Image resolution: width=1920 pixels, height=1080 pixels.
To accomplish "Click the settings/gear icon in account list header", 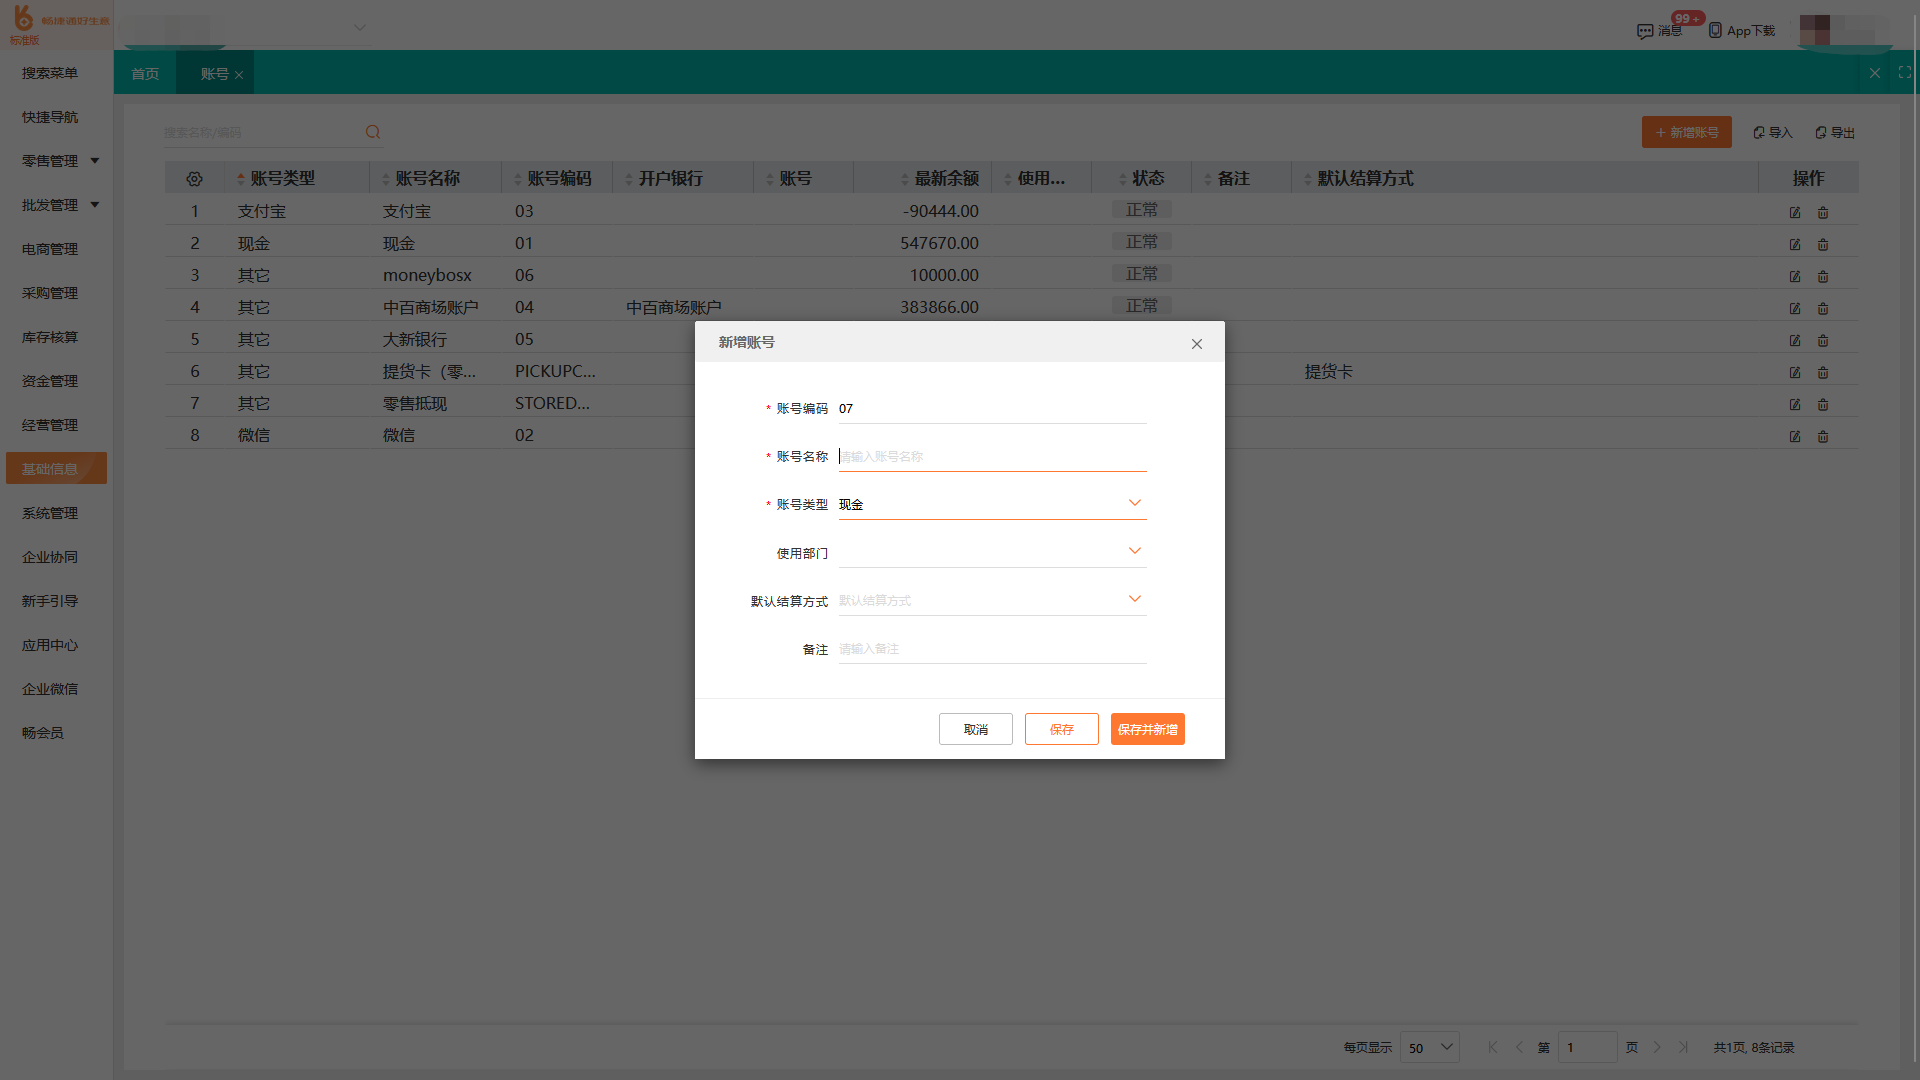I will 194,178.
